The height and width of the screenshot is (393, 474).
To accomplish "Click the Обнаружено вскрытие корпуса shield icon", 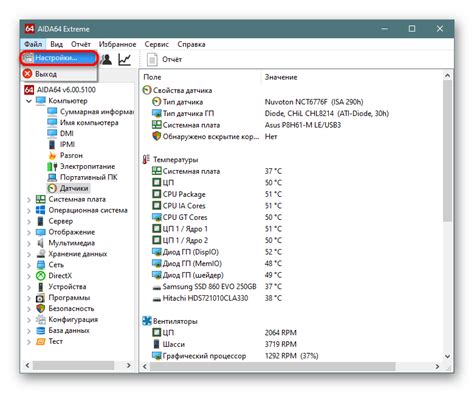I will pos(156,136).
